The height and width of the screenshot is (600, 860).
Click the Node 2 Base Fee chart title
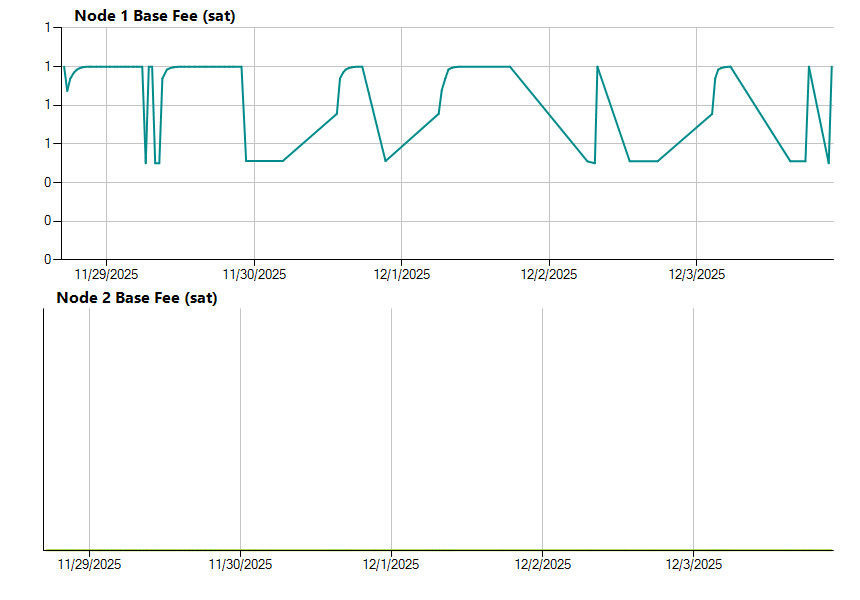137,297
